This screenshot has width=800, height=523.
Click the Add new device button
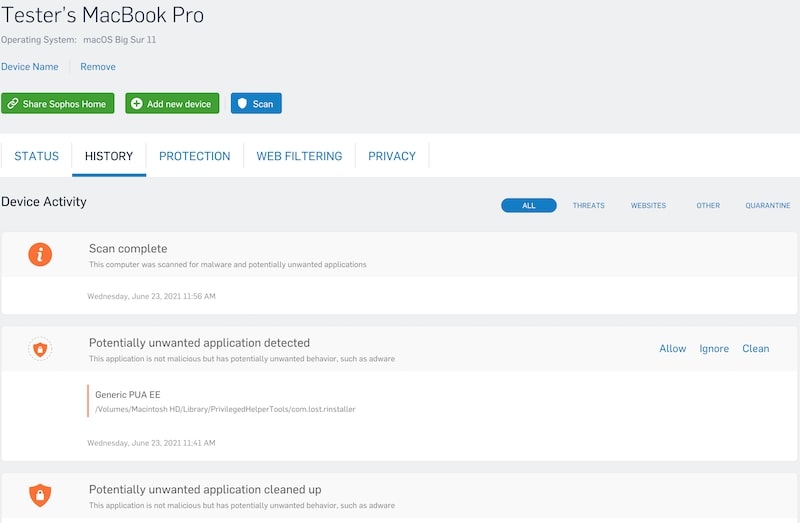pos(172,104)
